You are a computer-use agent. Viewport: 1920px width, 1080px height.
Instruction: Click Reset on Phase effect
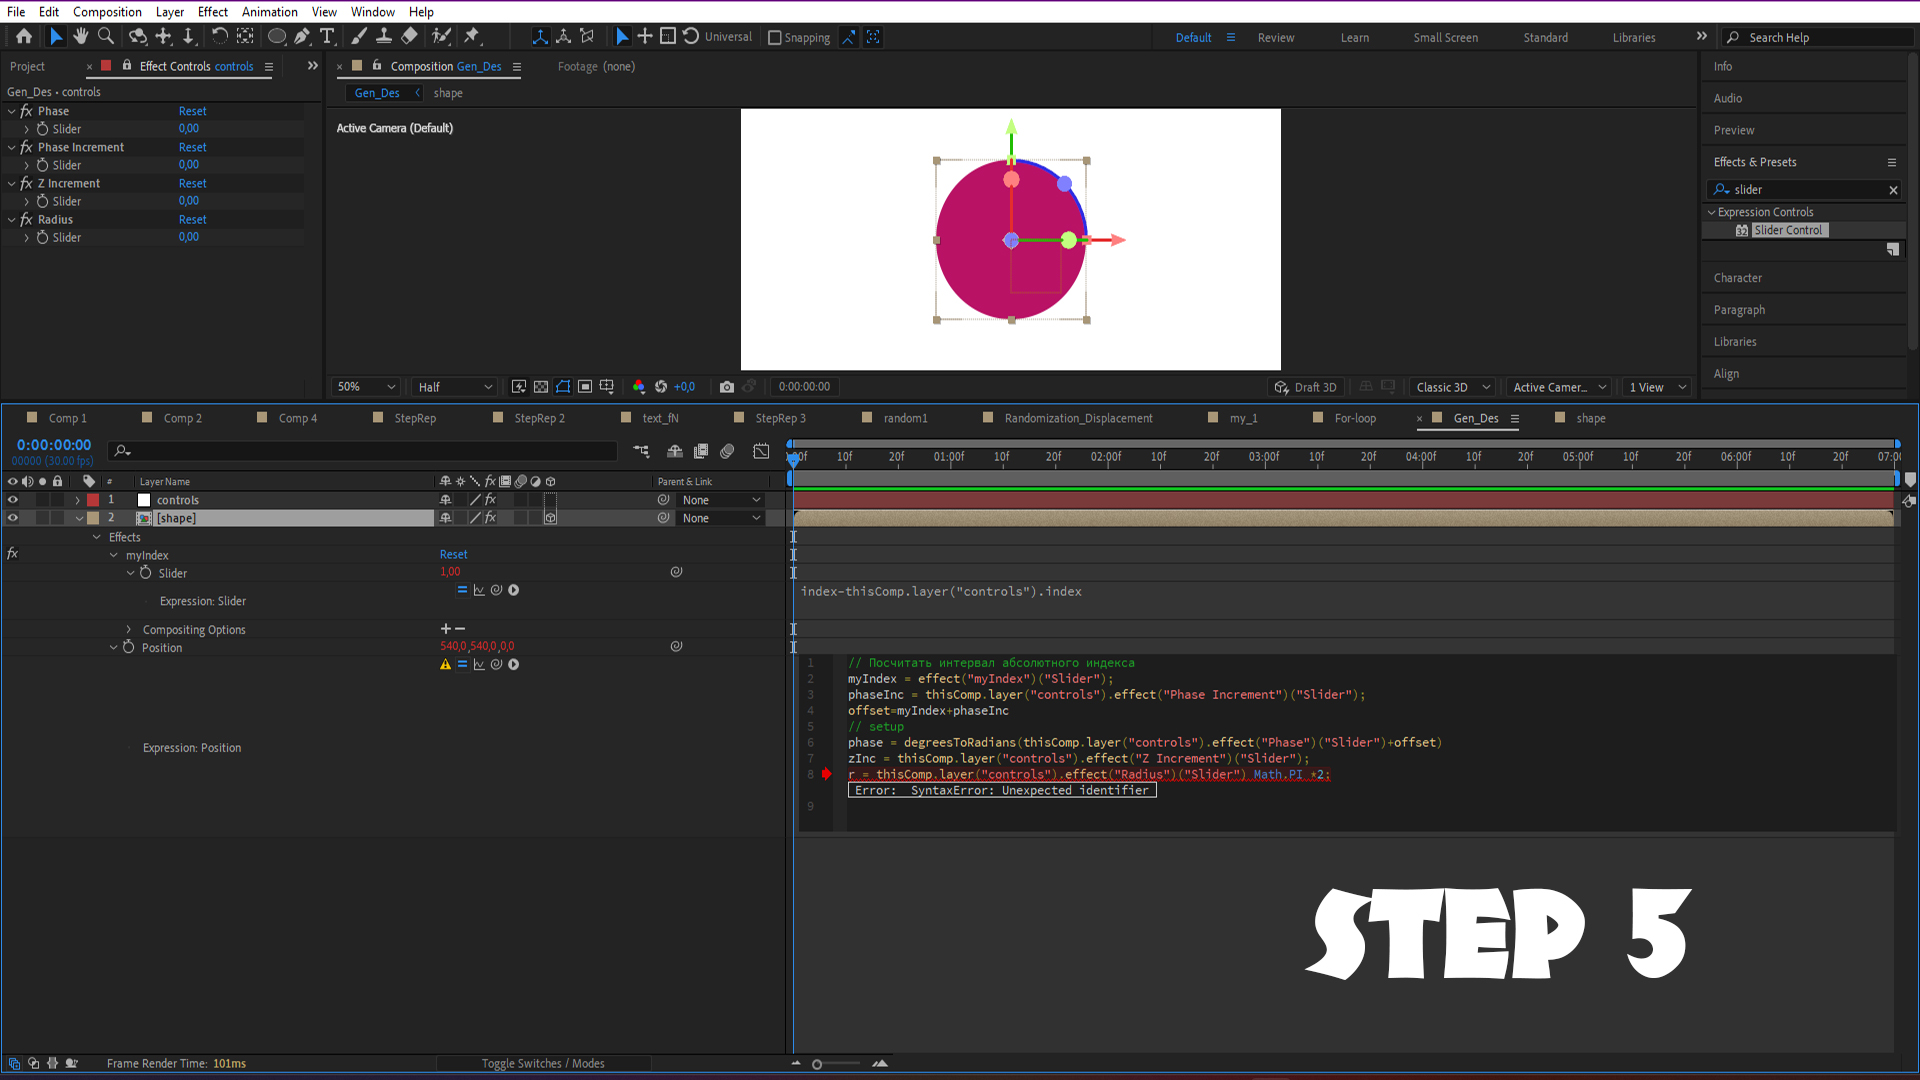coord(191,109)
